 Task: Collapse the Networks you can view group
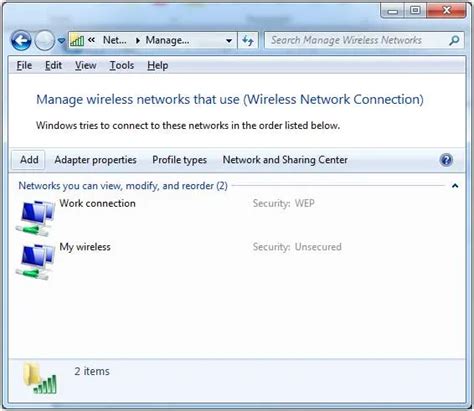pos(455,186)
